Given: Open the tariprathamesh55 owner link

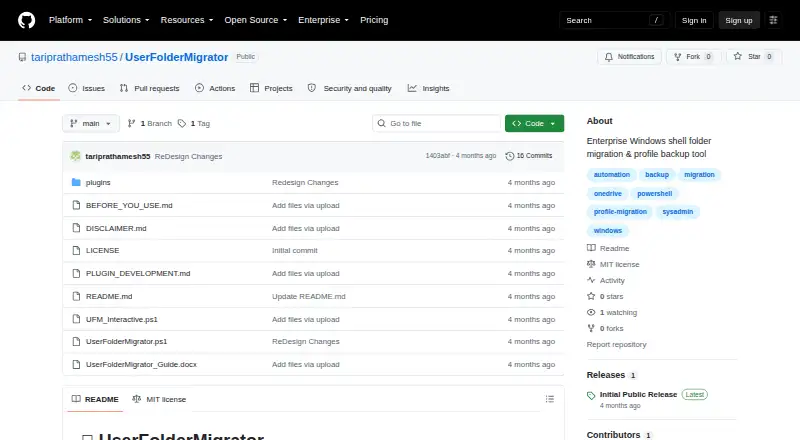Looking at the screenshot, I should (x=74, y=57).
